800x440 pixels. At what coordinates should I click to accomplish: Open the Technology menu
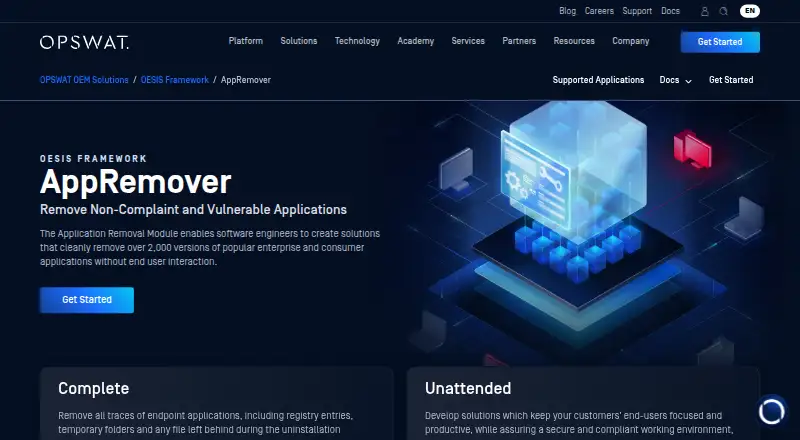click(x=357, y=41)
